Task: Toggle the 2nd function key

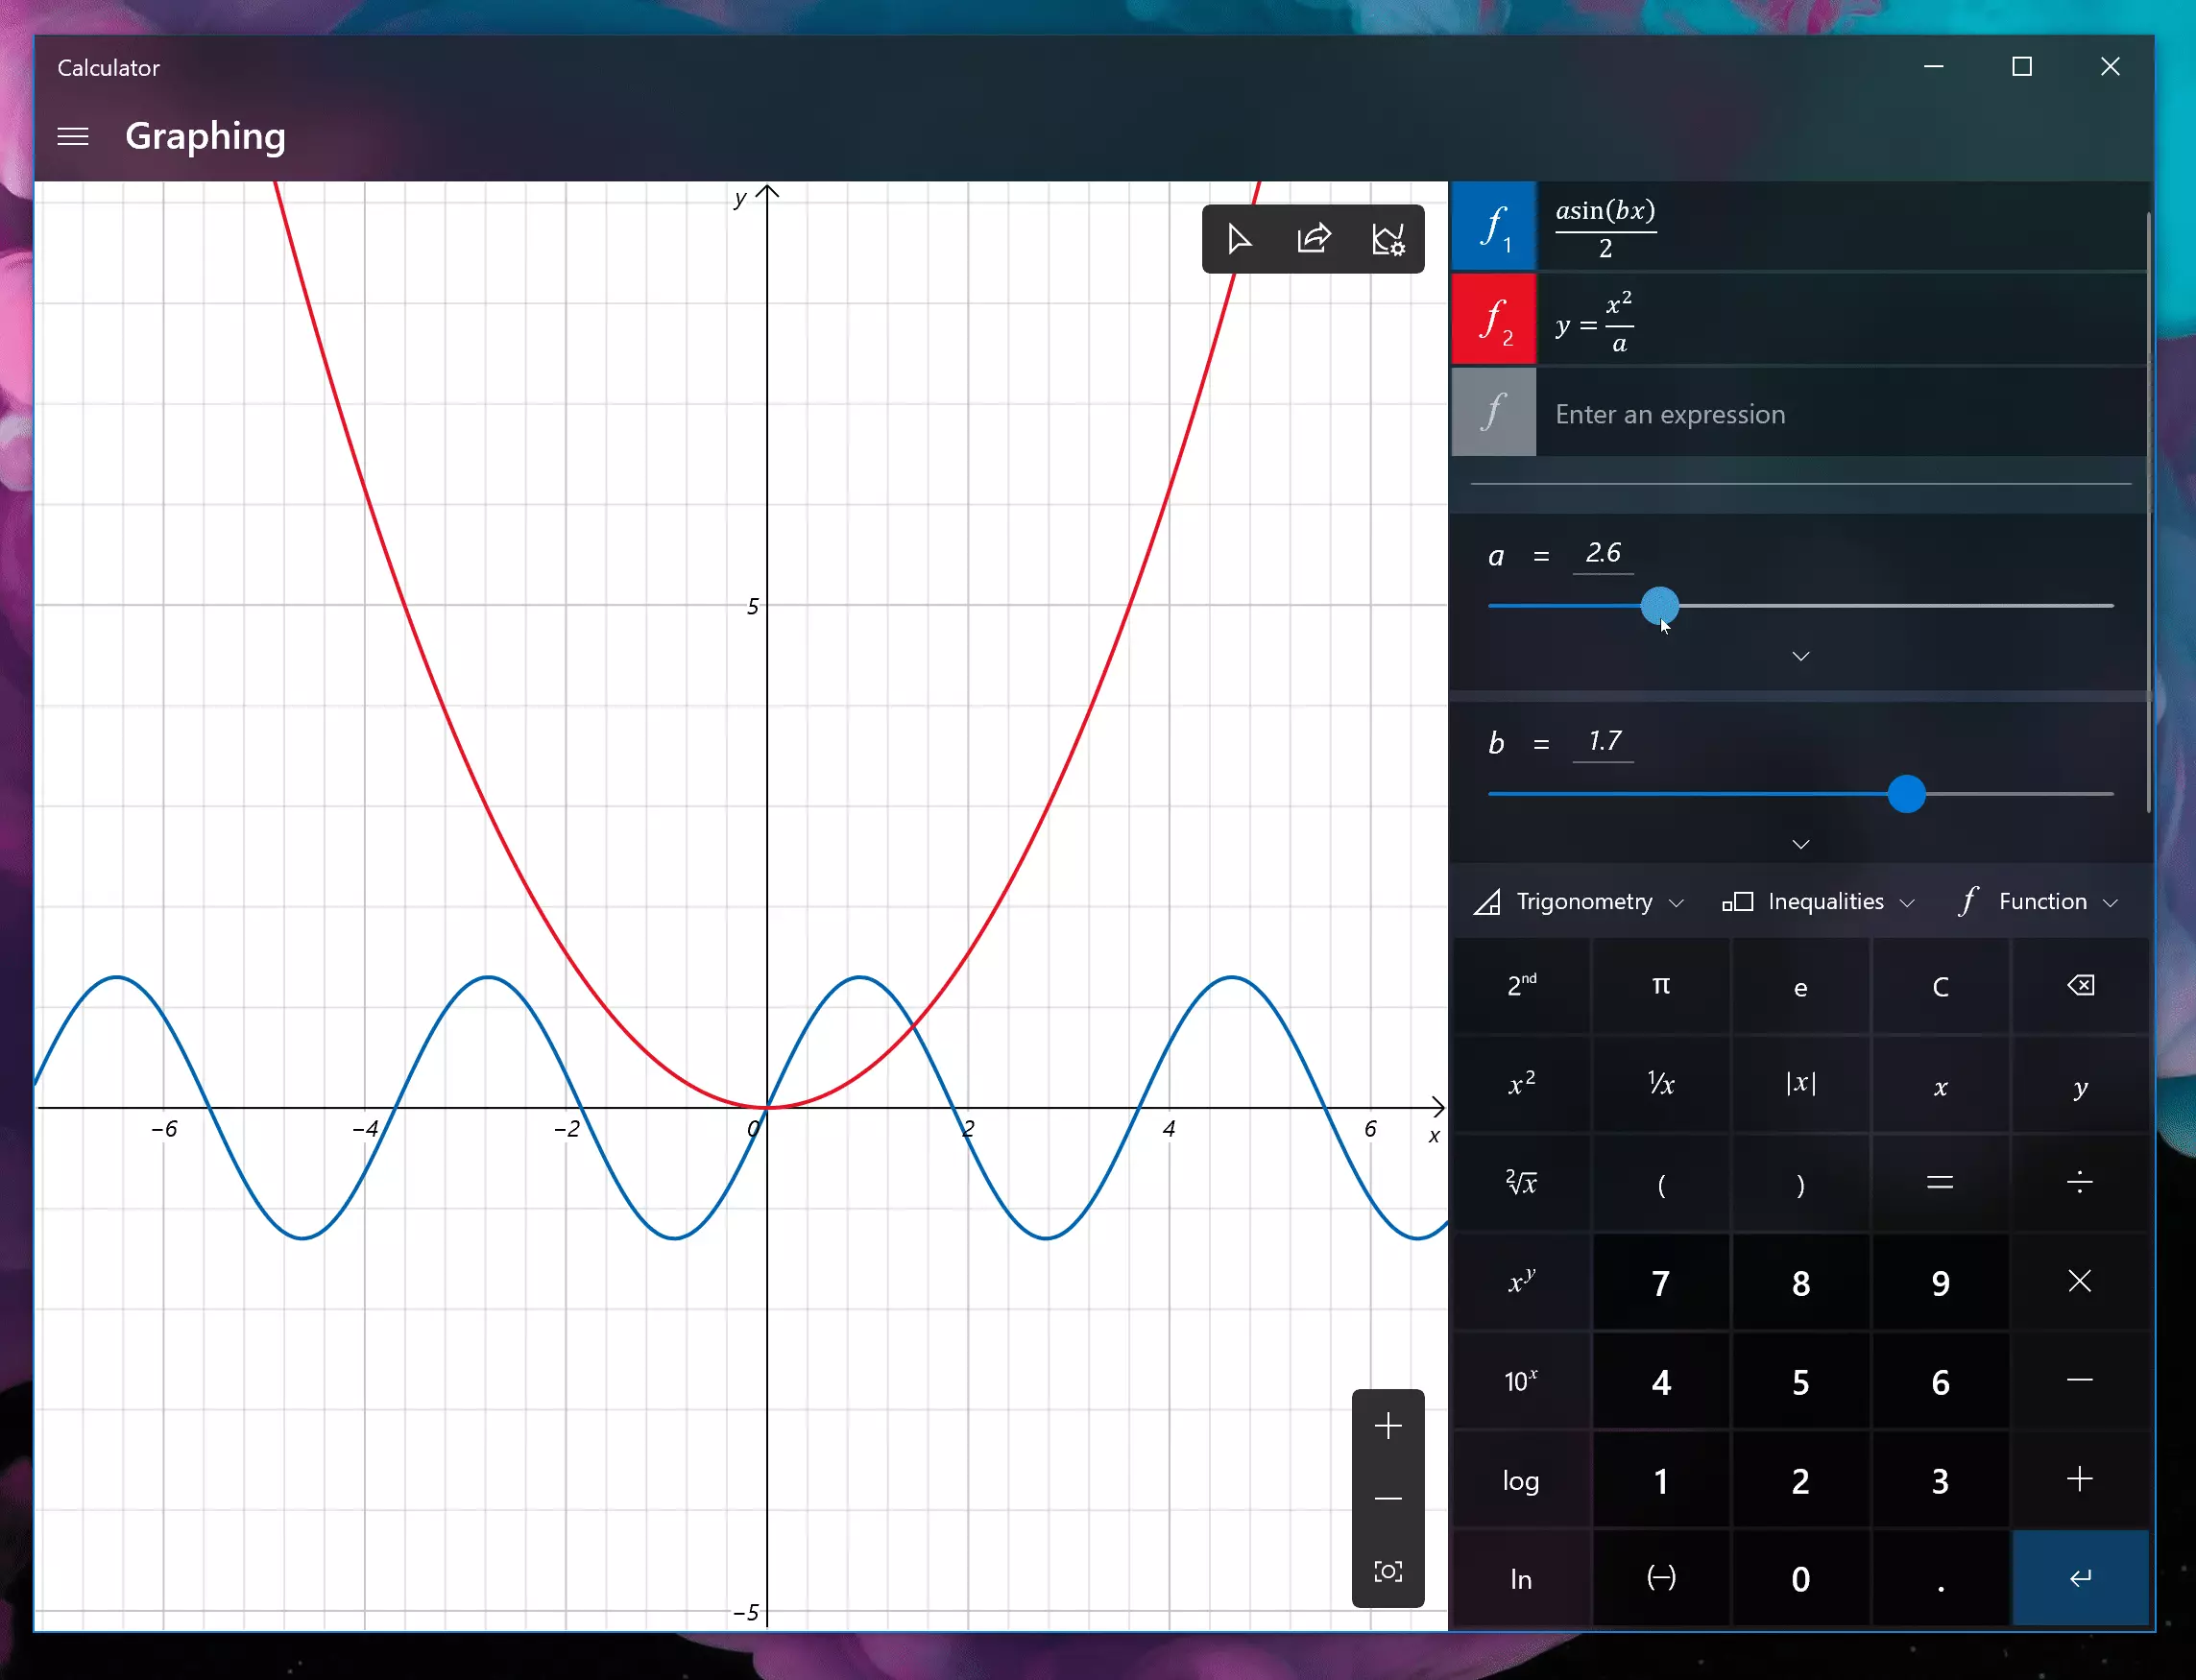Action: [x=1520, y=985]
